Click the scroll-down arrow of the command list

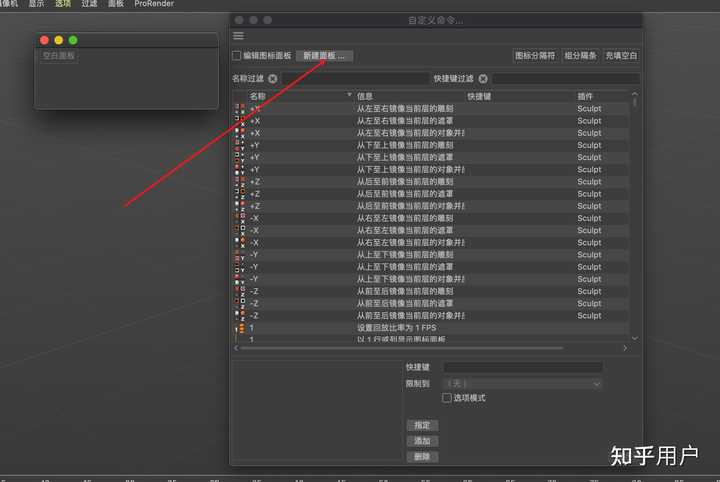coord(634,338)
